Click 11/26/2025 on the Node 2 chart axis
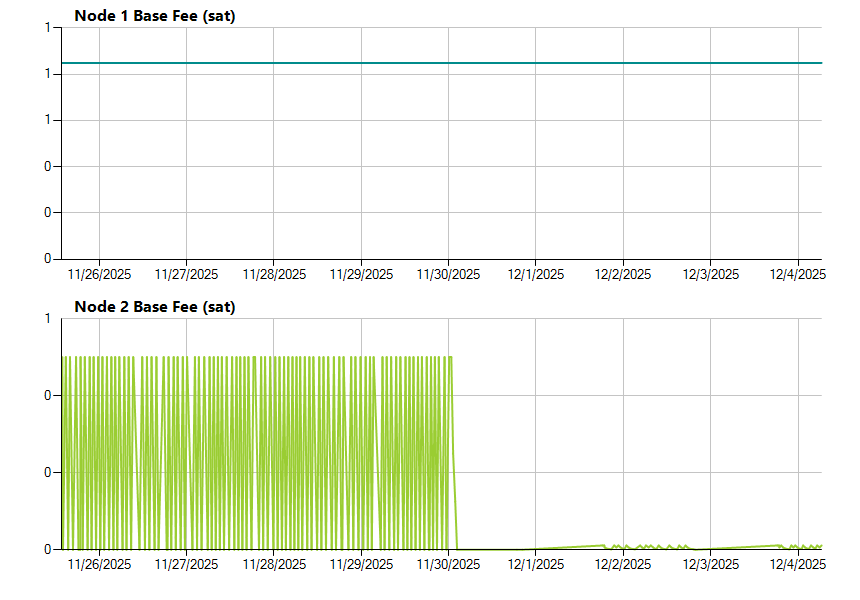 coord(99,564)
